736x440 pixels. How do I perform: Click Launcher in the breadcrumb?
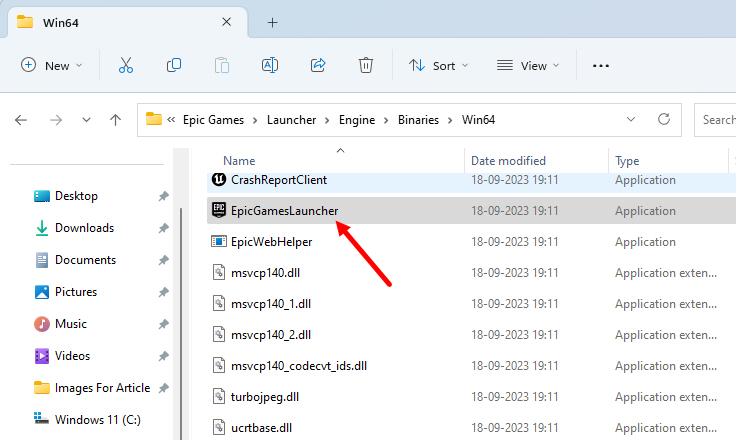pyautogui.click(x=291, y=120)
